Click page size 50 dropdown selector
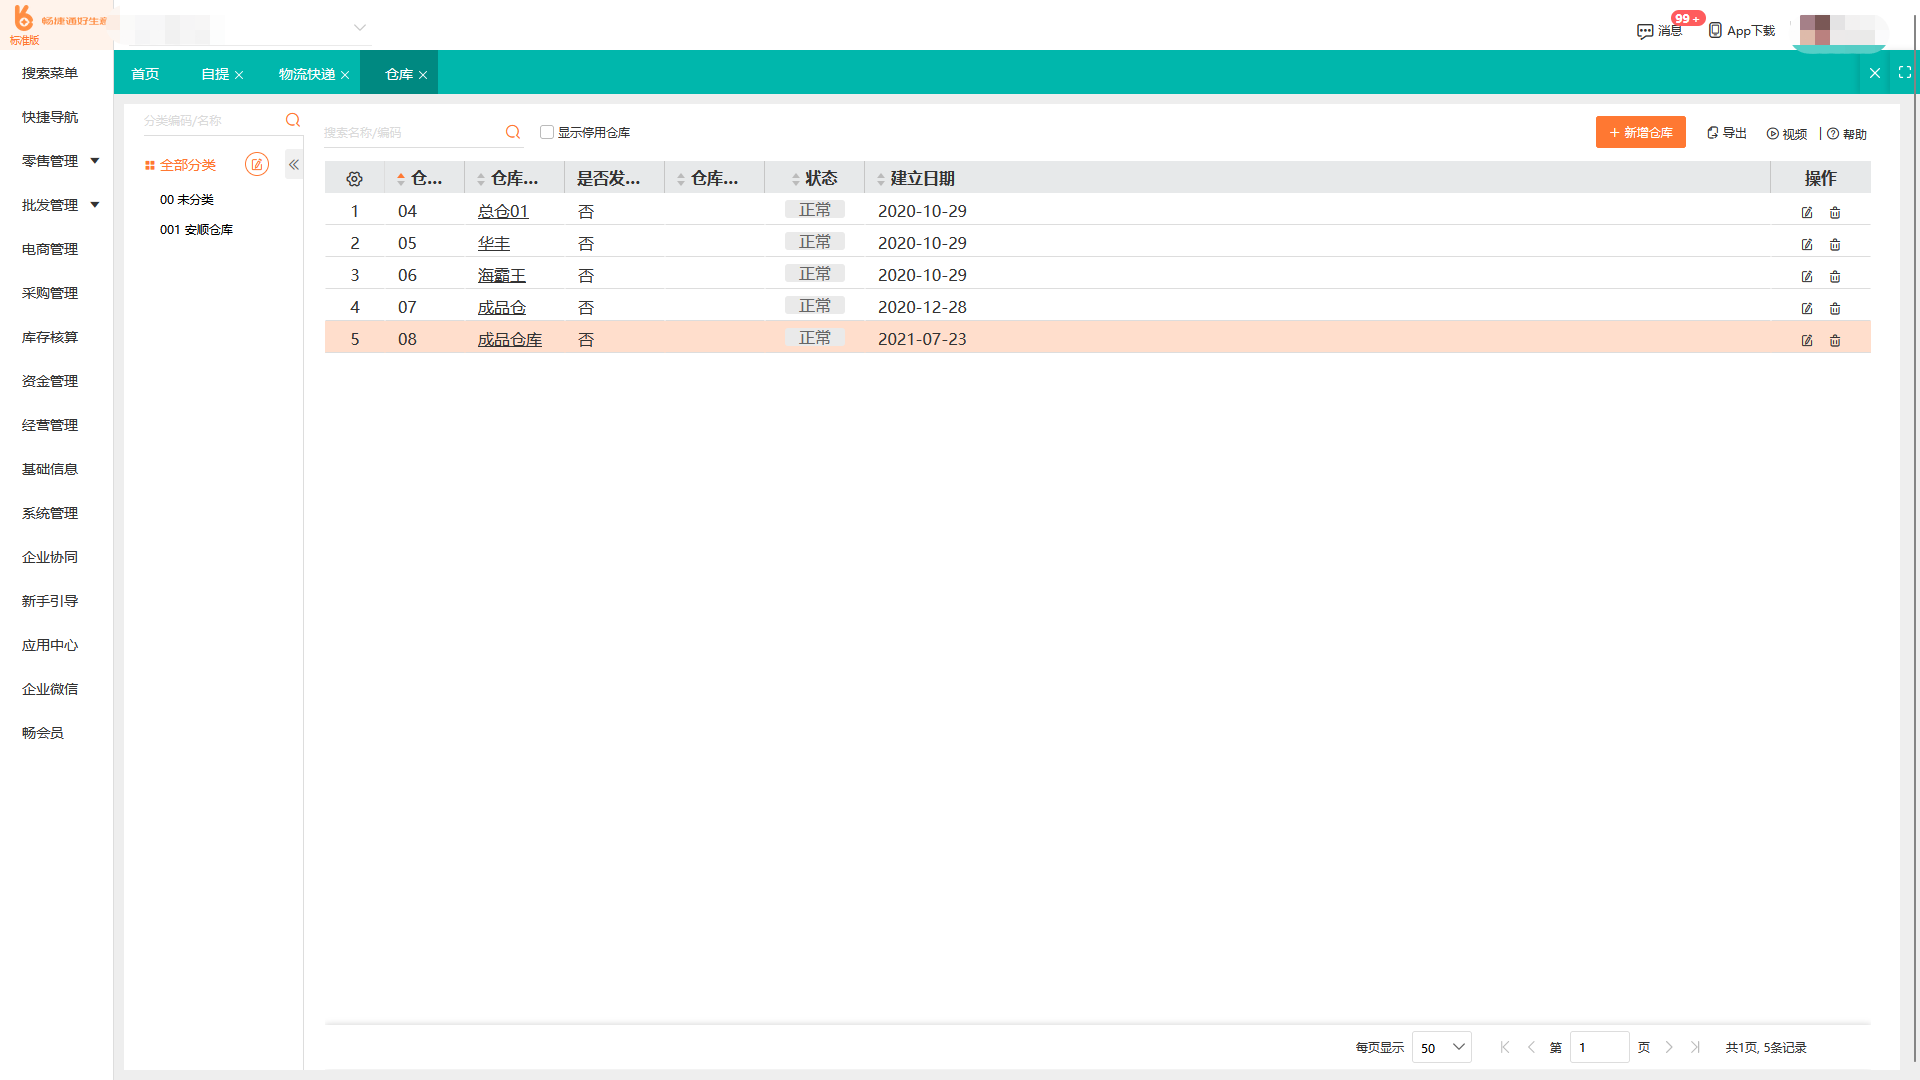 coord(1439,1047)
